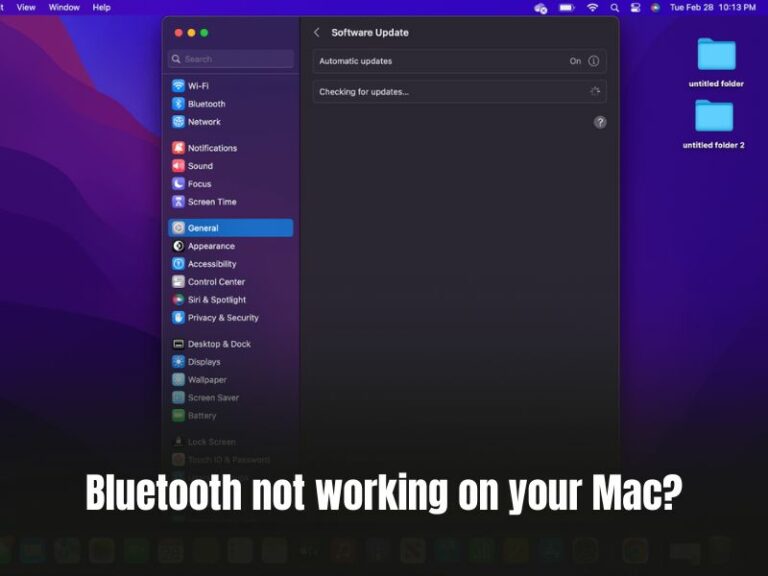Open the View menu
Image resolution: width=768 pixels, height=576 pixels.
coord(26,7)
